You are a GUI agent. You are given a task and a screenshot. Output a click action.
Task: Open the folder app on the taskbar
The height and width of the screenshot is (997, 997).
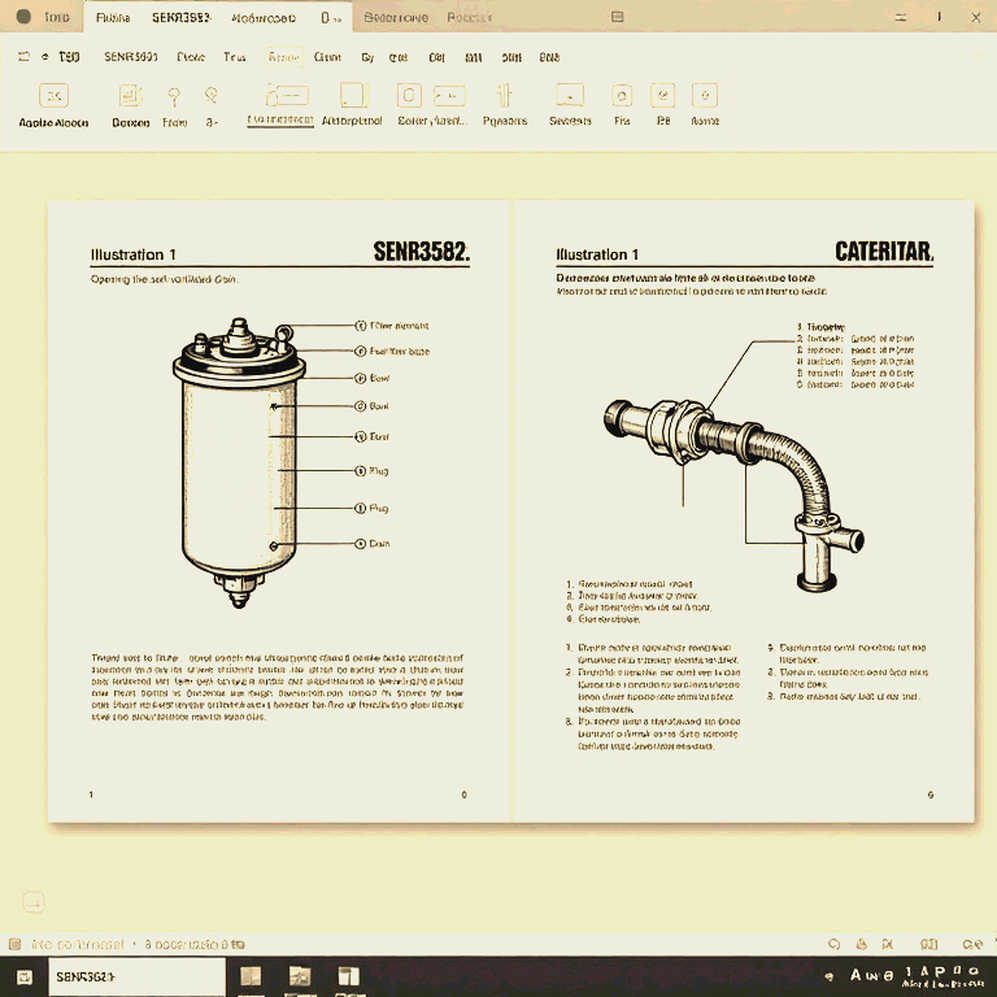pos(299,976)
